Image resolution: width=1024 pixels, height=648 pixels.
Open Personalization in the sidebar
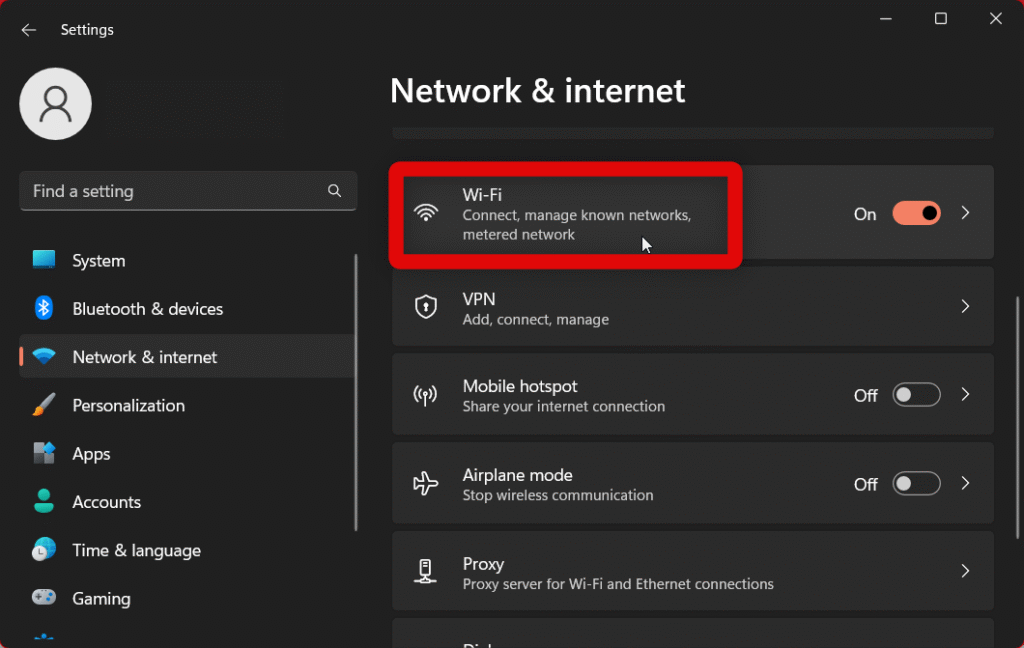coord(128,405)
